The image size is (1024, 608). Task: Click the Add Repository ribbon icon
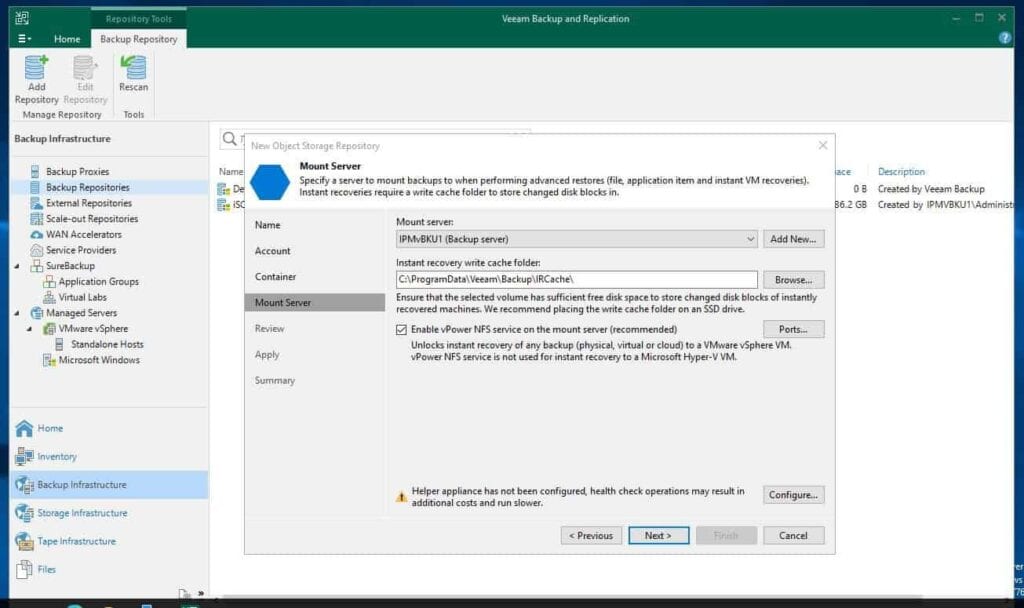click(x=37, y=80)
